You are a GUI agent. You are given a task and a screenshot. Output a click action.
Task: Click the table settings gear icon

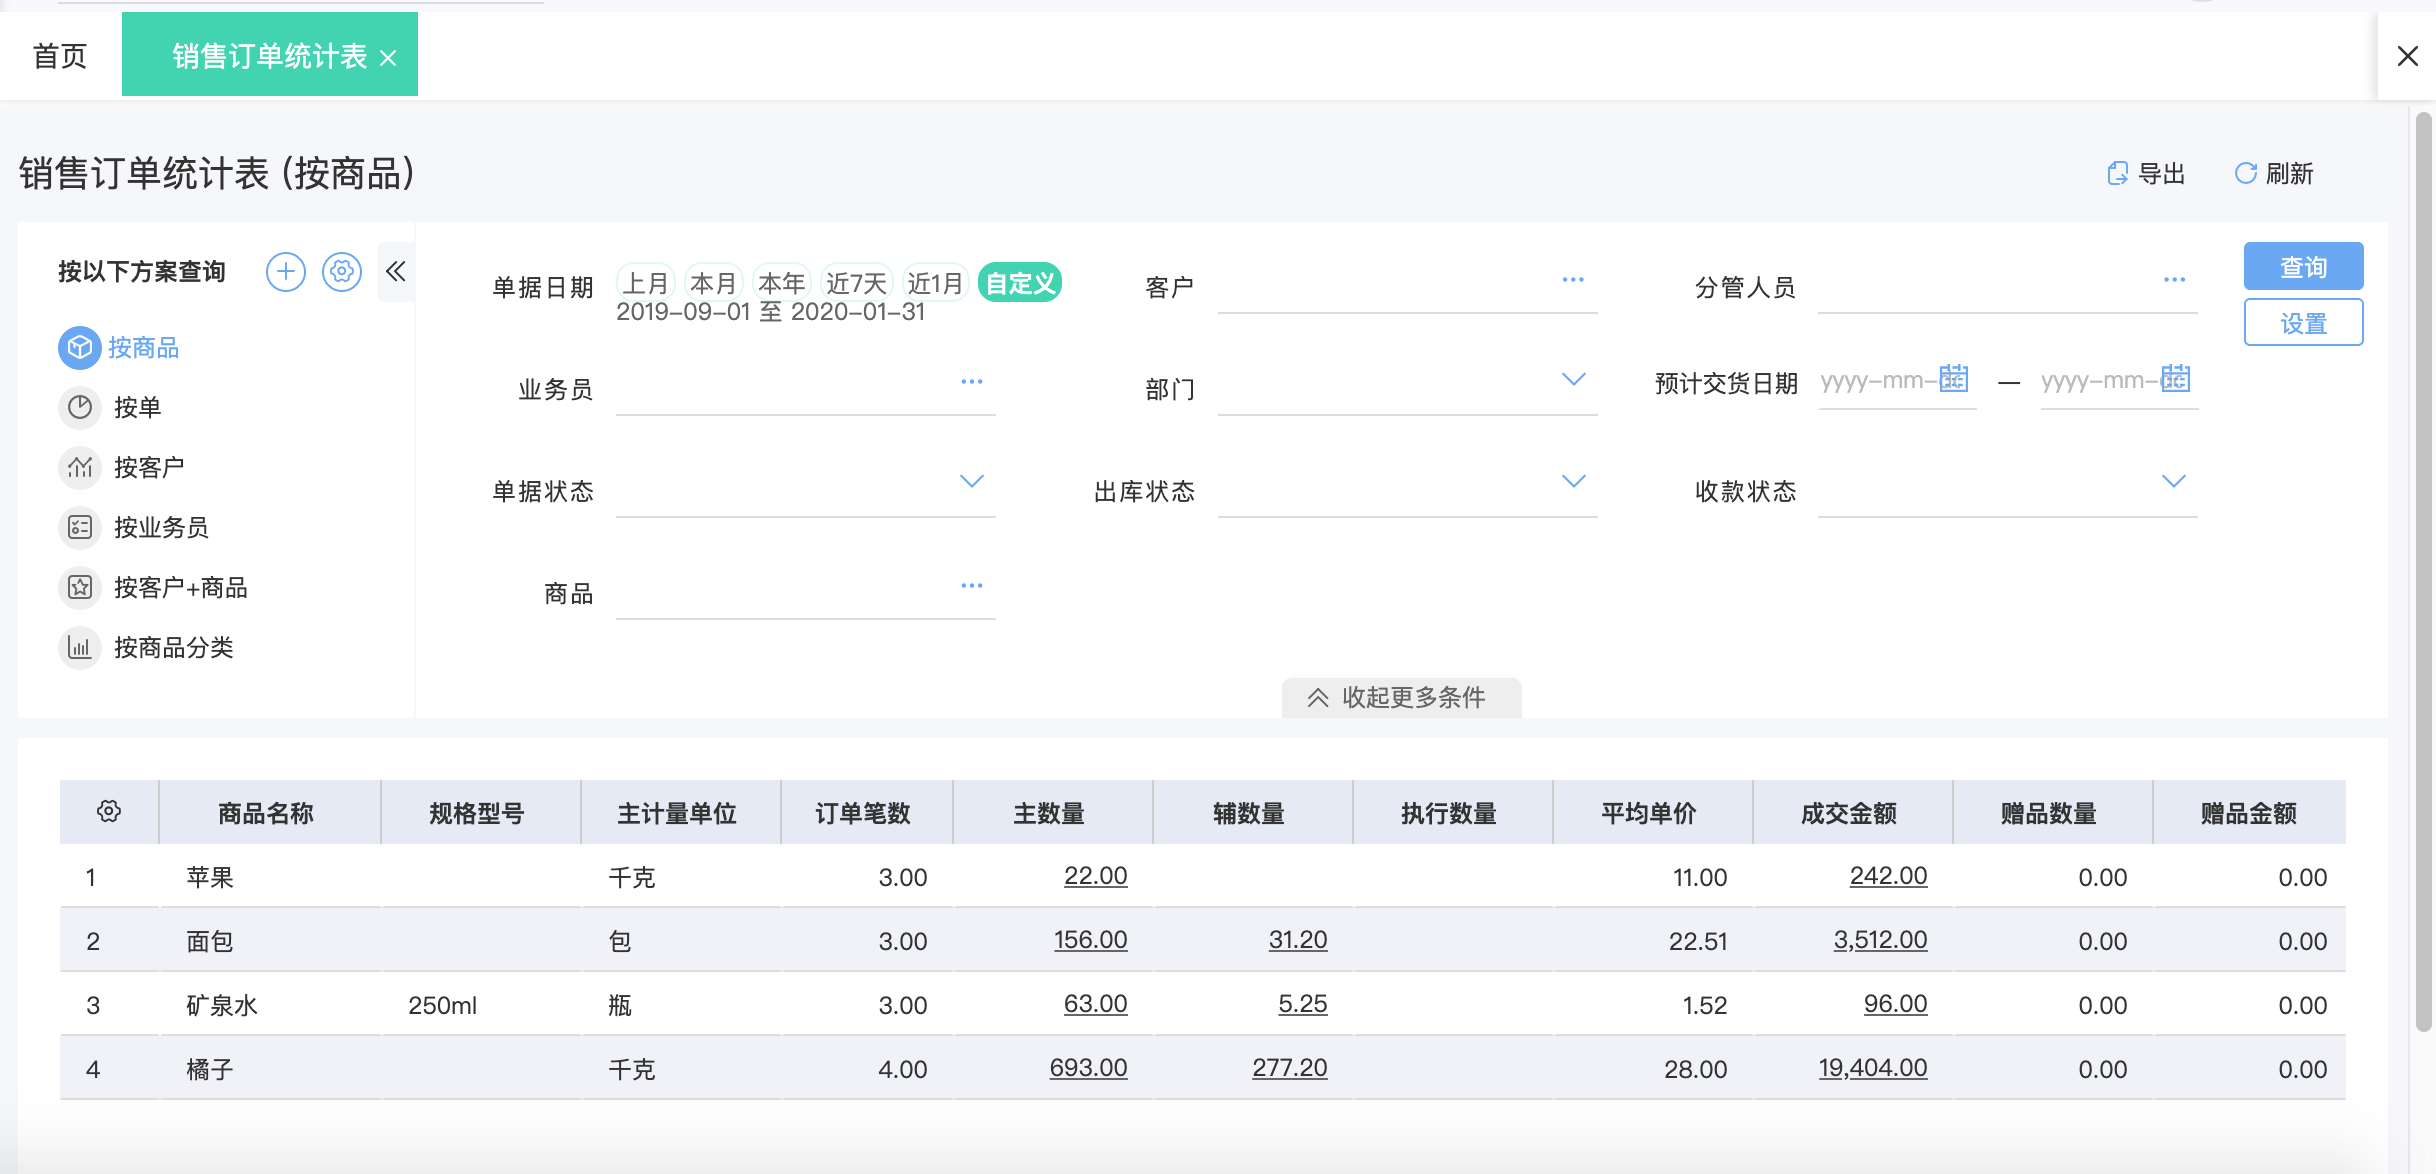pos(109,811)
